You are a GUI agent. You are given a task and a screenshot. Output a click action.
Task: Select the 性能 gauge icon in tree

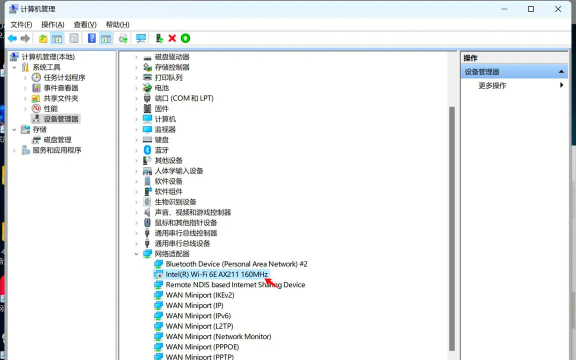click(x=36, y=108)
